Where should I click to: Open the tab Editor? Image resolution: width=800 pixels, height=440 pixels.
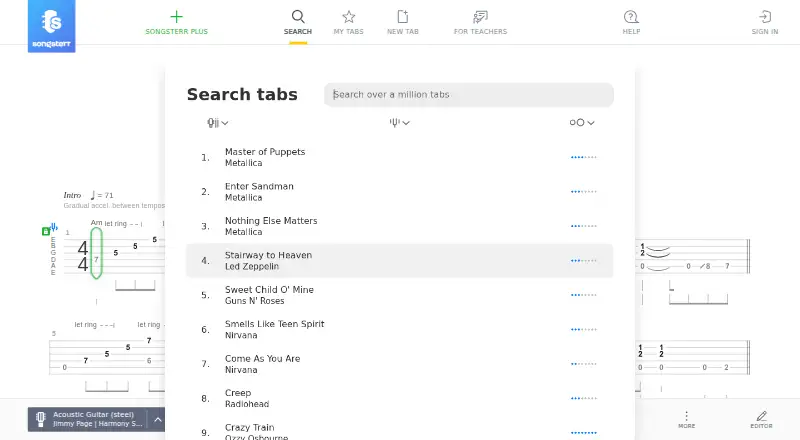[x=761, y=420]
